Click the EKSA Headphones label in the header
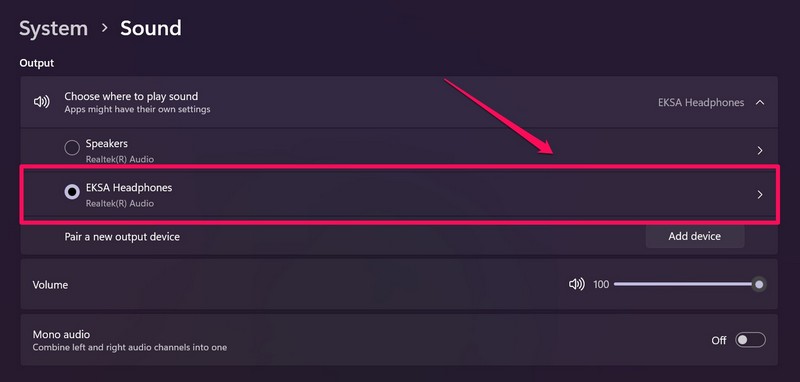 (x=701, y=103)
